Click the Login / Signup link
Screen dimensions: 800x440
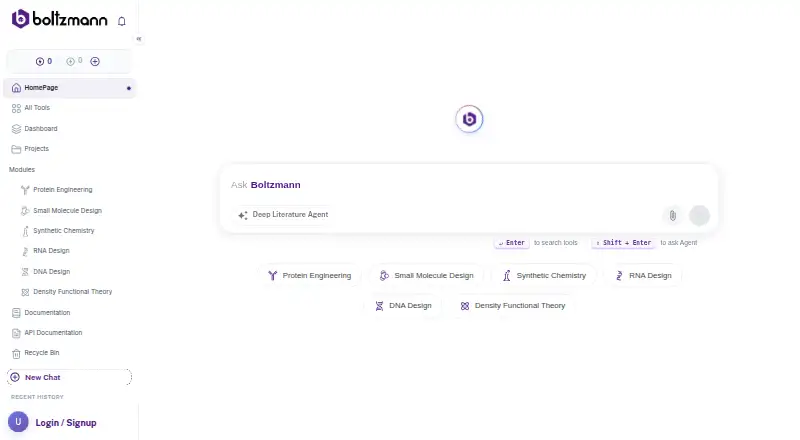pos(66,423)
